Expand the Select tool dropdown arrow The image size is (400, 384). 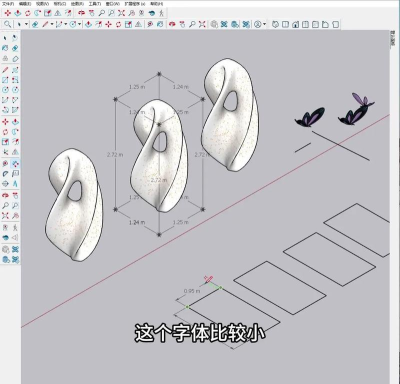coord(26,24)
